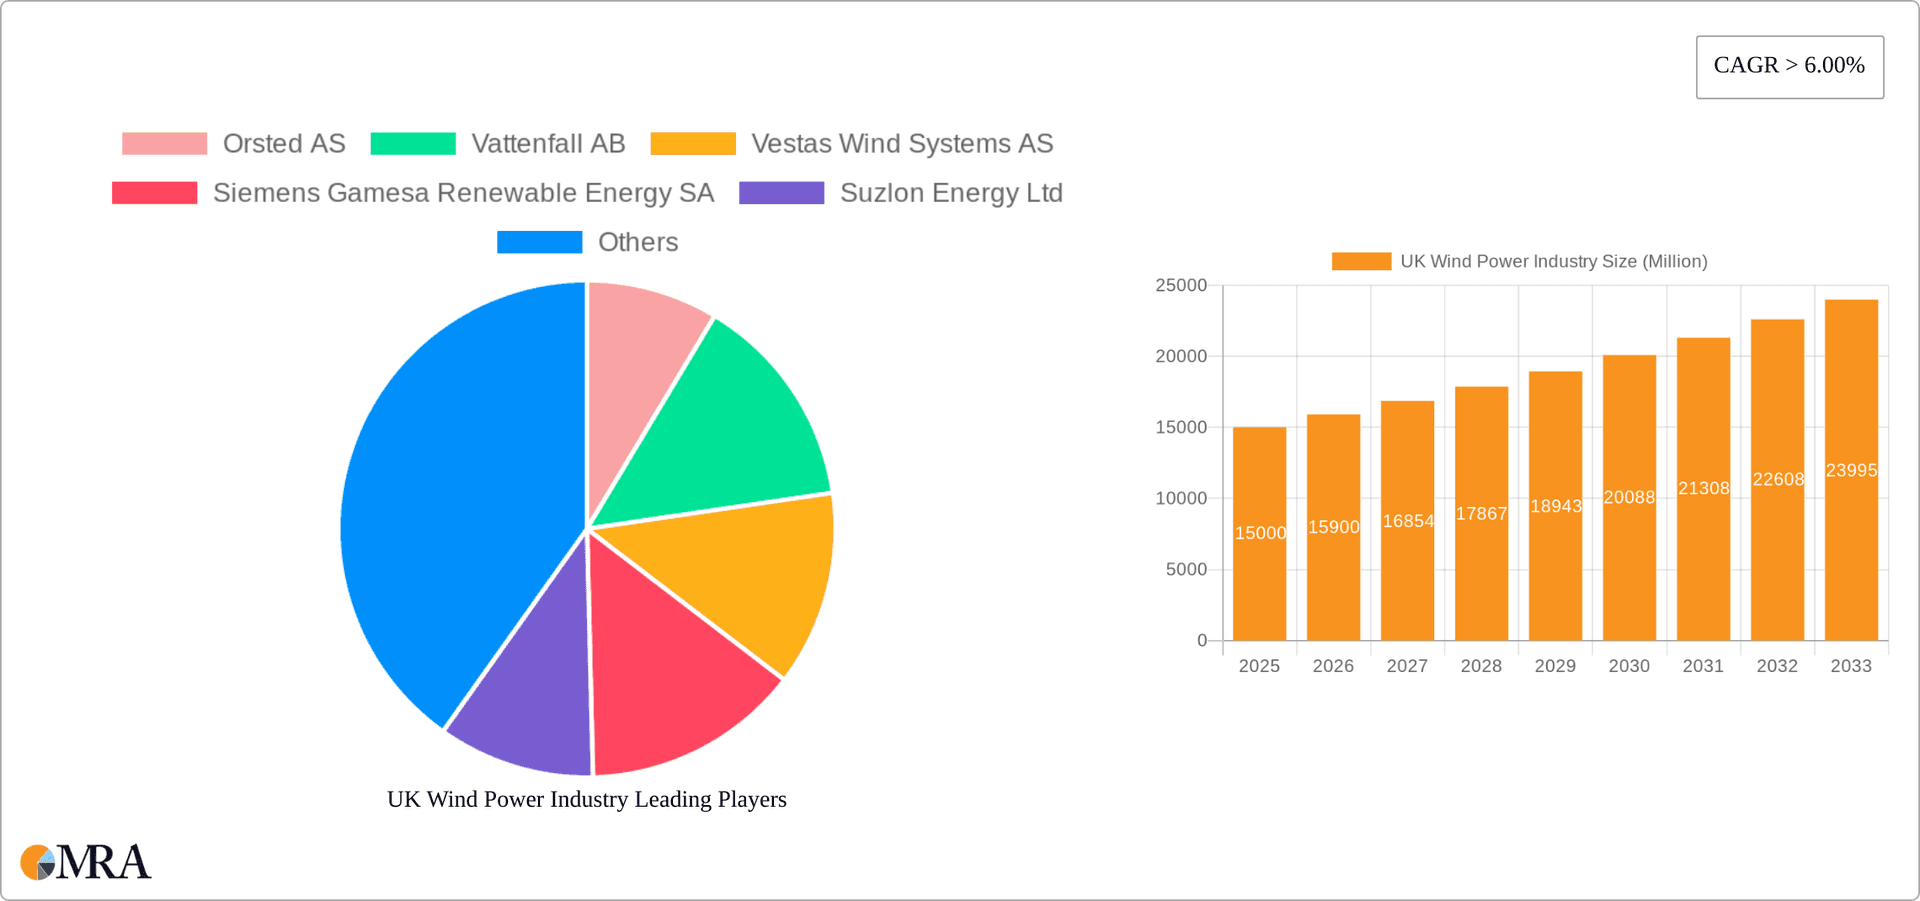This screenshot has height=901, width=1920.
Task: Toggle Vestas Wind Systems AS legend swatch
Action: [693, 144]
